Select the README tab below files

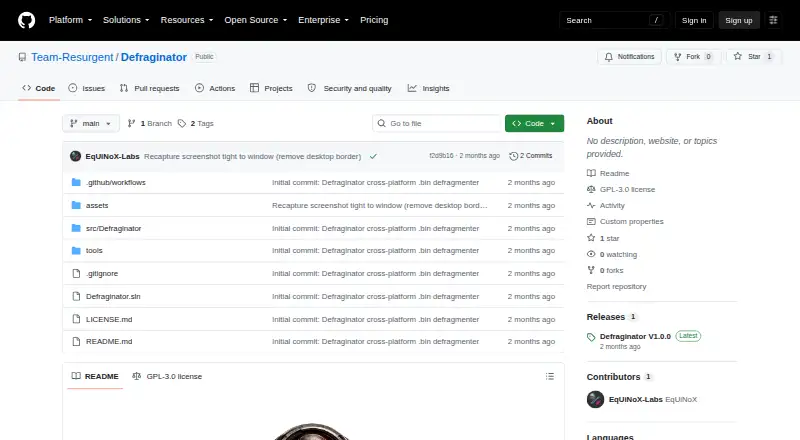(x=95, y=376)
